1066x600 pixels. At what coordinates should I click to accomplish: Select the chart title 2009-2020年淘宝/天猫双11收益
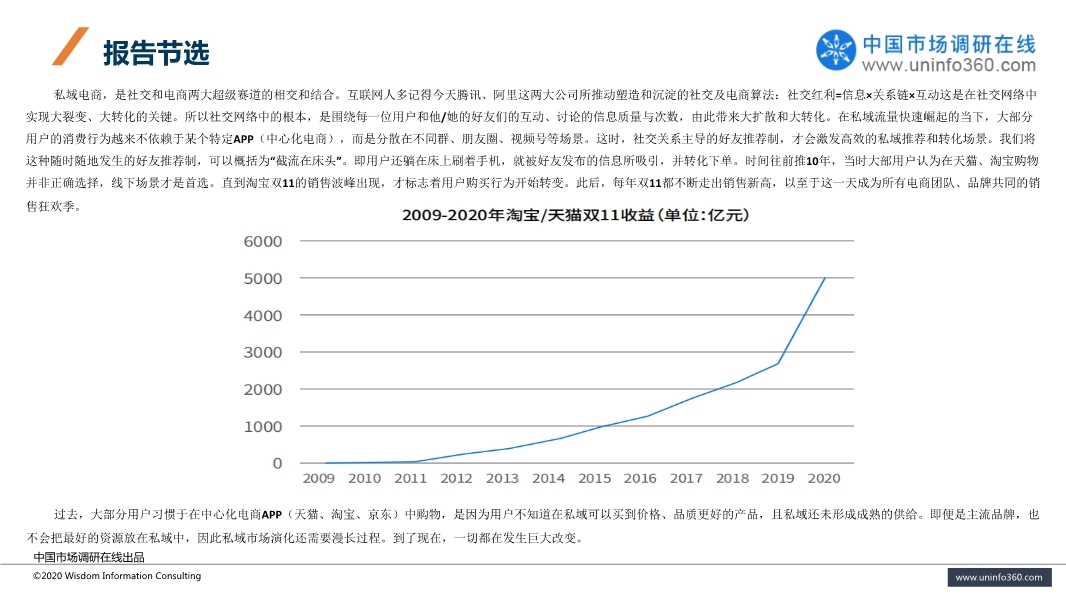click(x=575, y=215)
